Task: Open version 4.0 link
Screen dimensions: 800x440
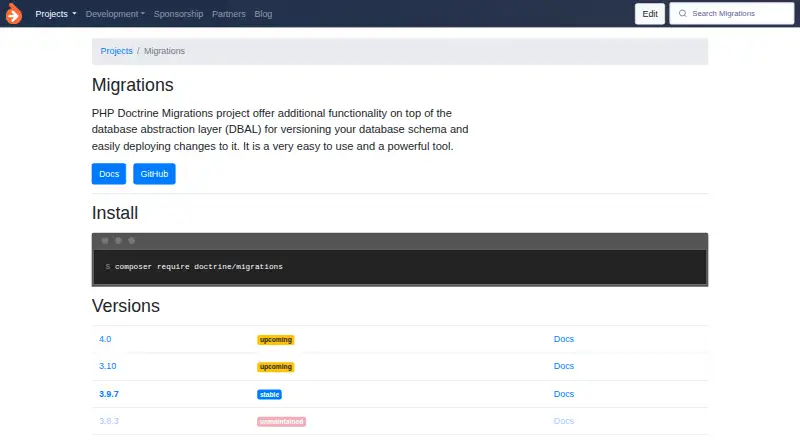Action: pos(105,339)
